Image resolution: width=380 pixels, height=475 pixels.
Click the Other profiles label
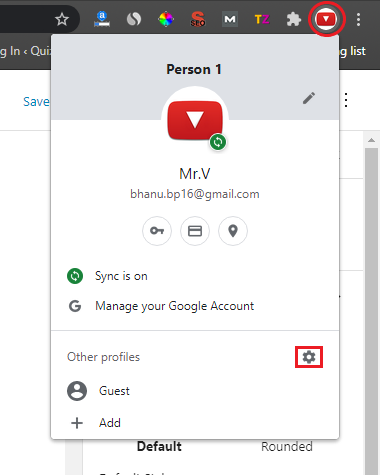point(103,357)
